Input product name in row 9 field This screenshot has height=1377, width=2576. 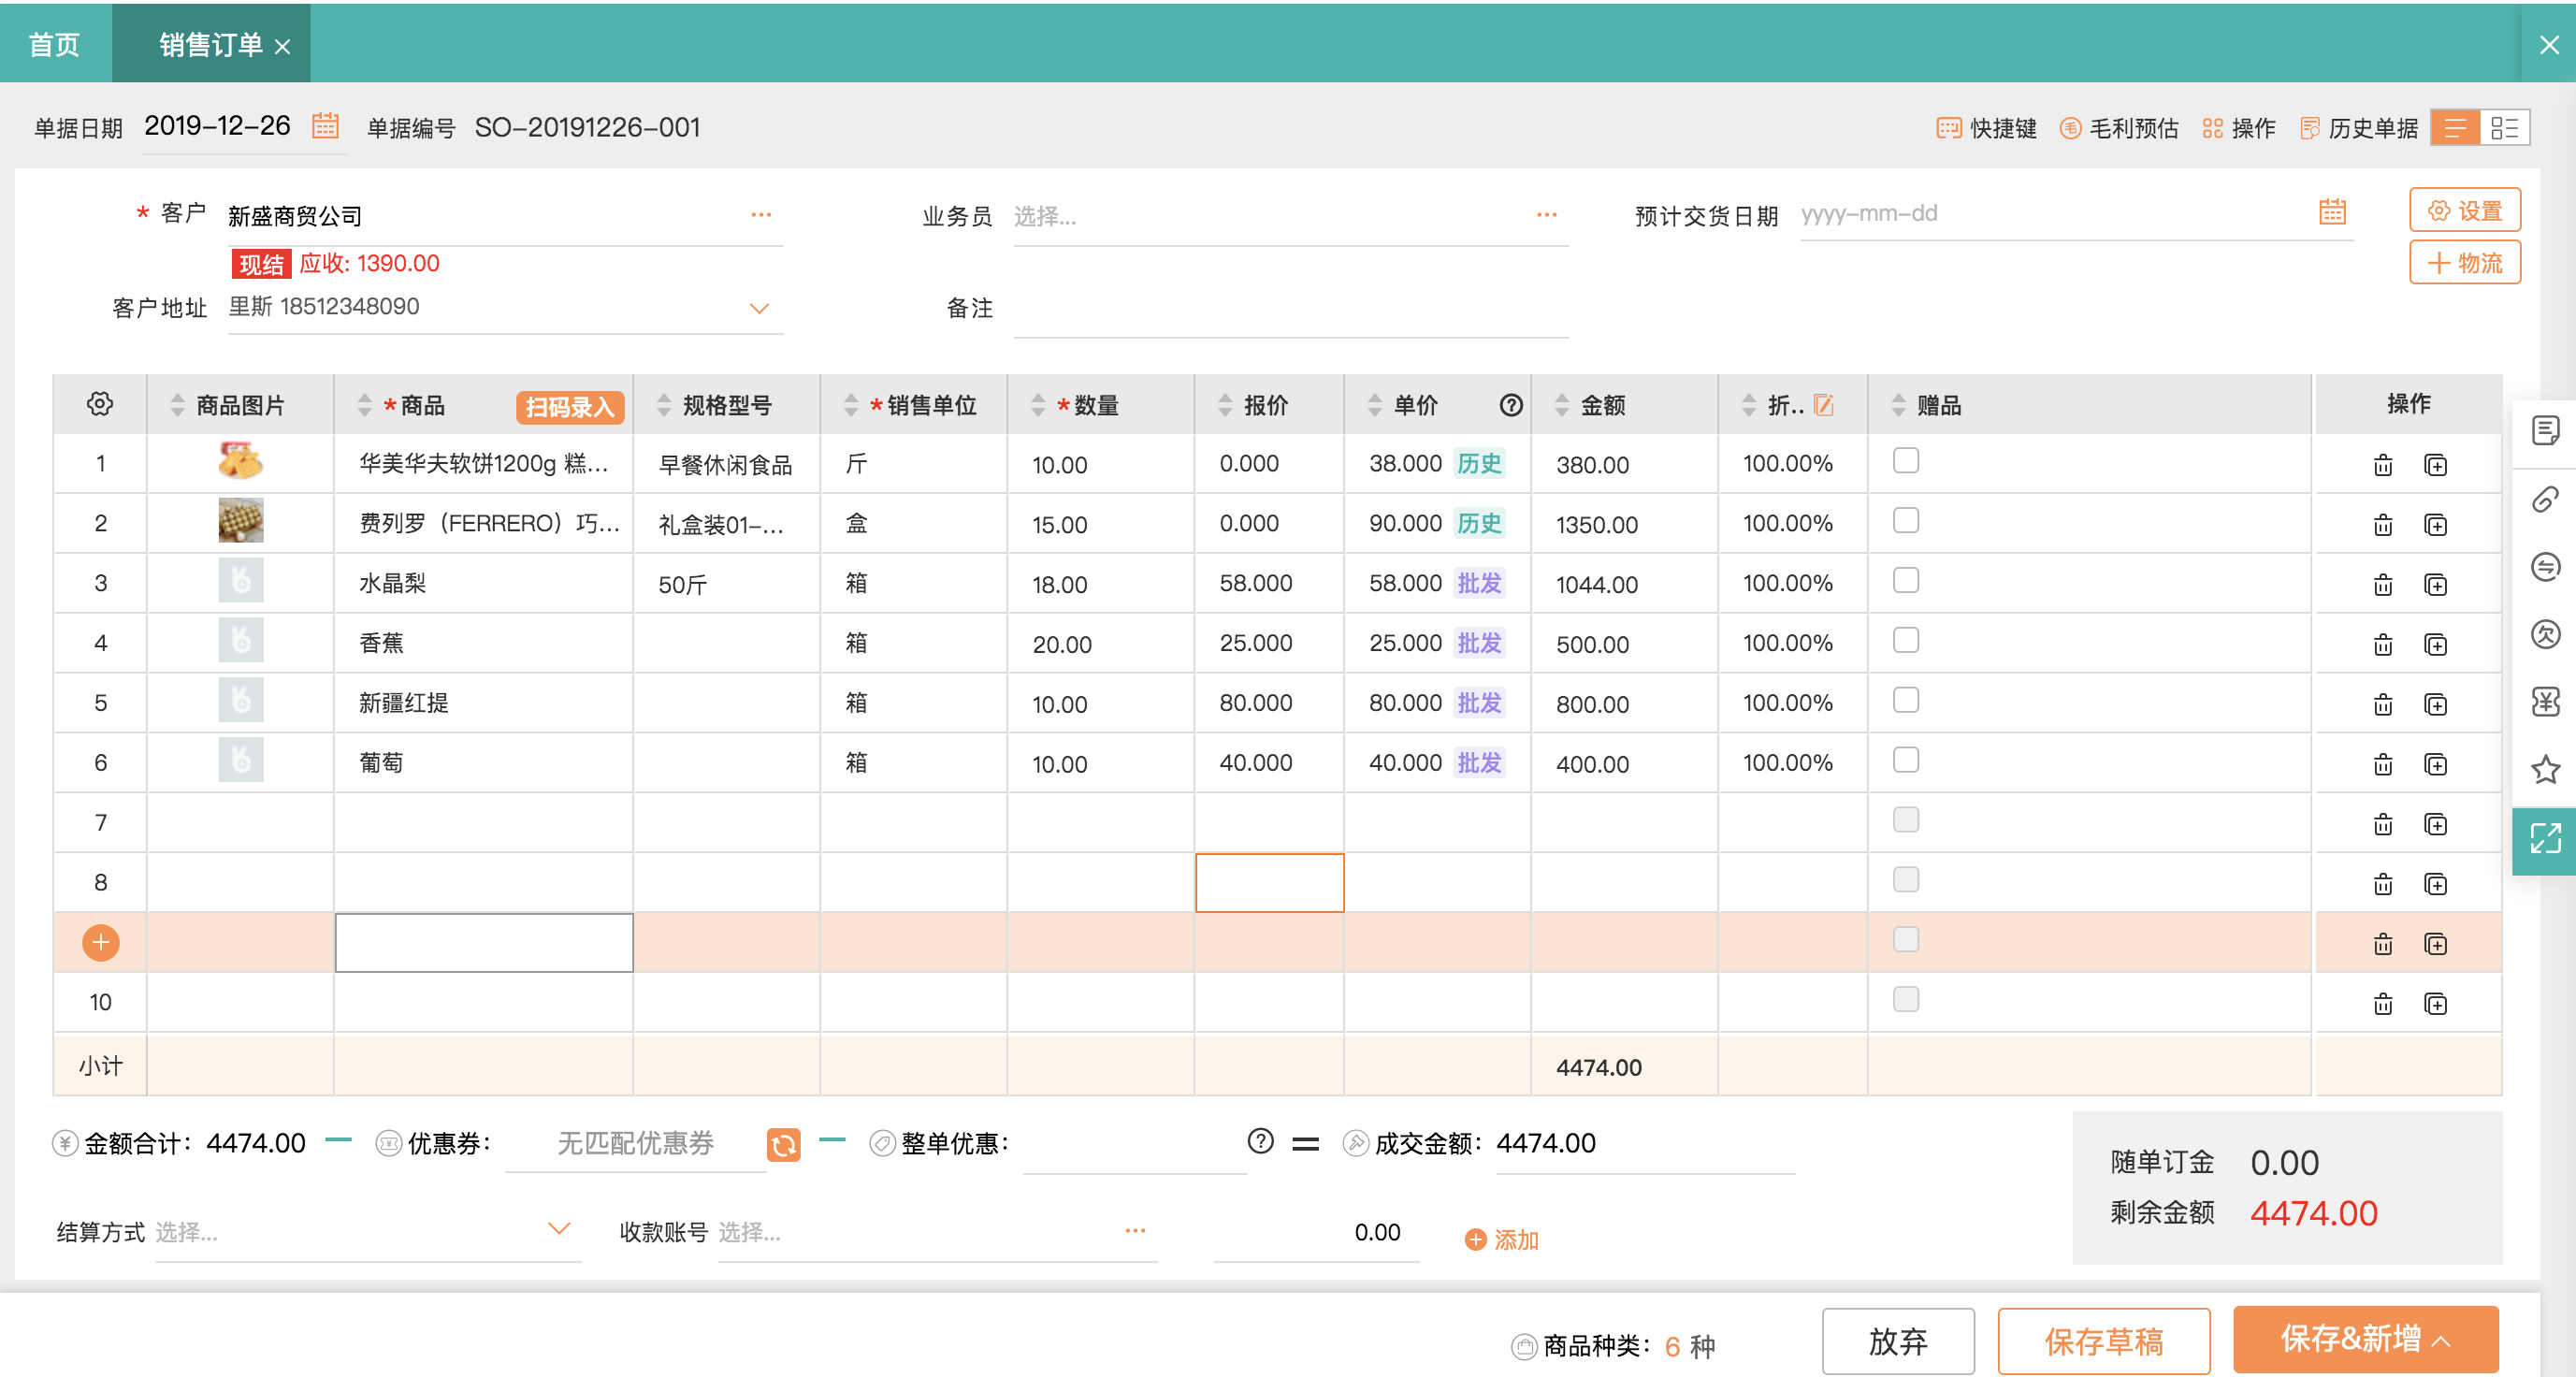[x=482, y=942]
